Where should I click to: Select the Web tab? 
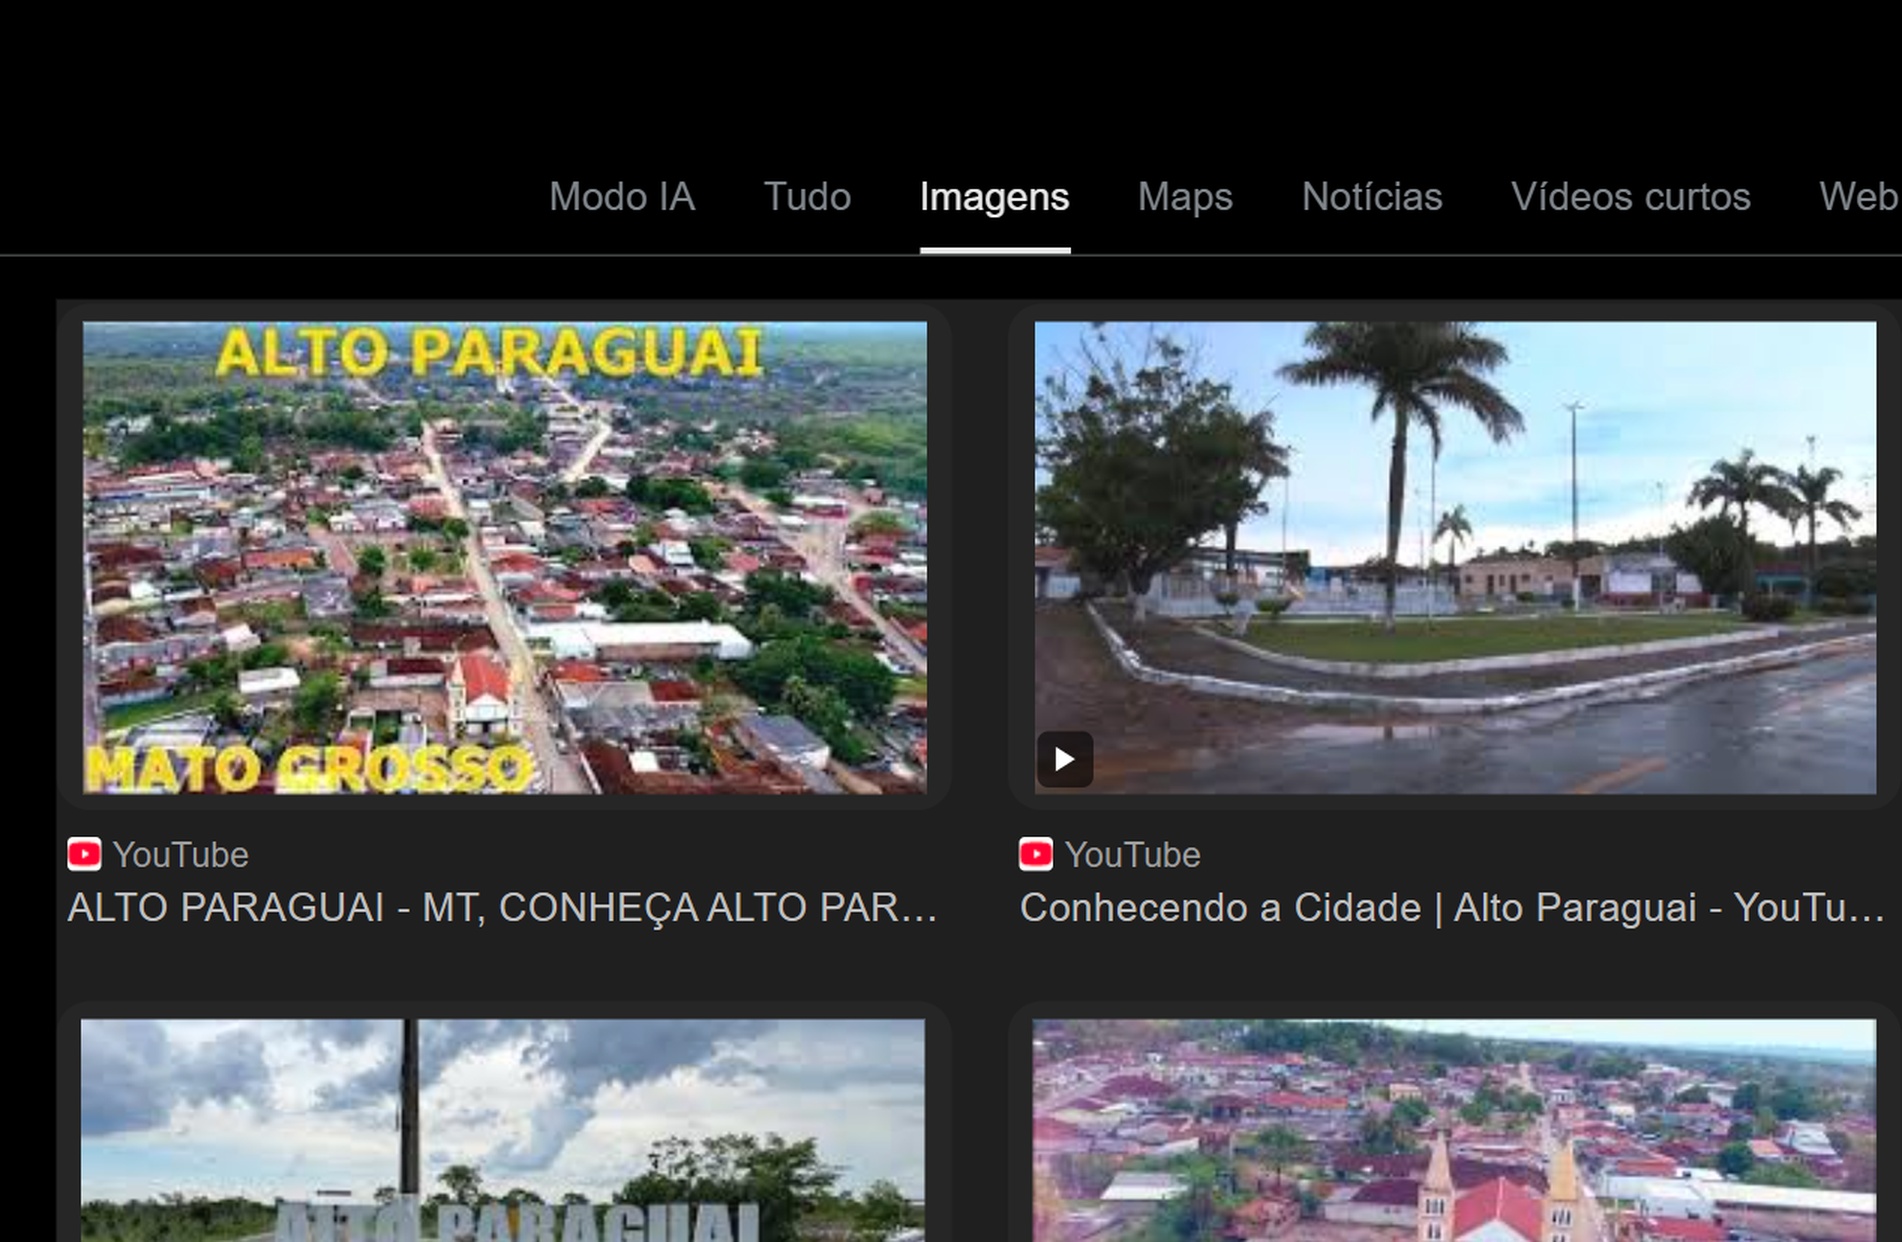(x=1858, y=197)
